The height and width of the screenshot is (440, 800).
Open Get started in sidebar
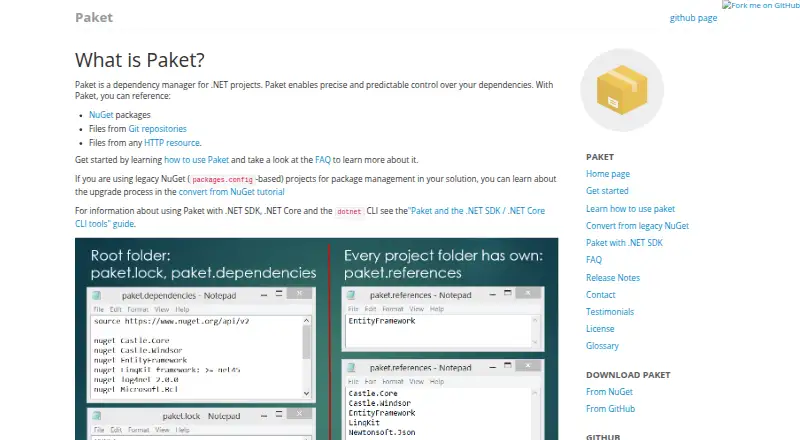607,191
